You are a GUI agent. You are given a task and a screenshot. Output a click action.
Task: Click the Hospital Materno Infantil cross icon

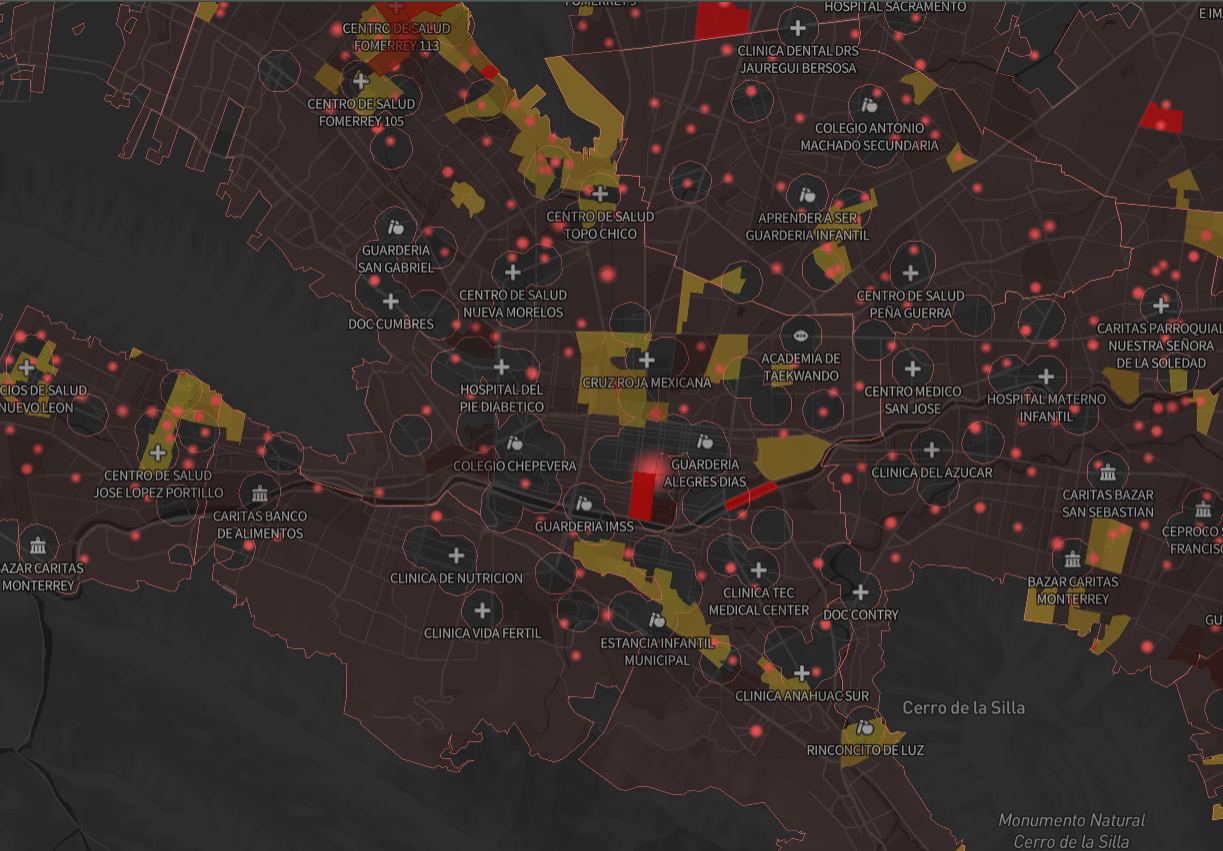click(x=1046, y=377)
